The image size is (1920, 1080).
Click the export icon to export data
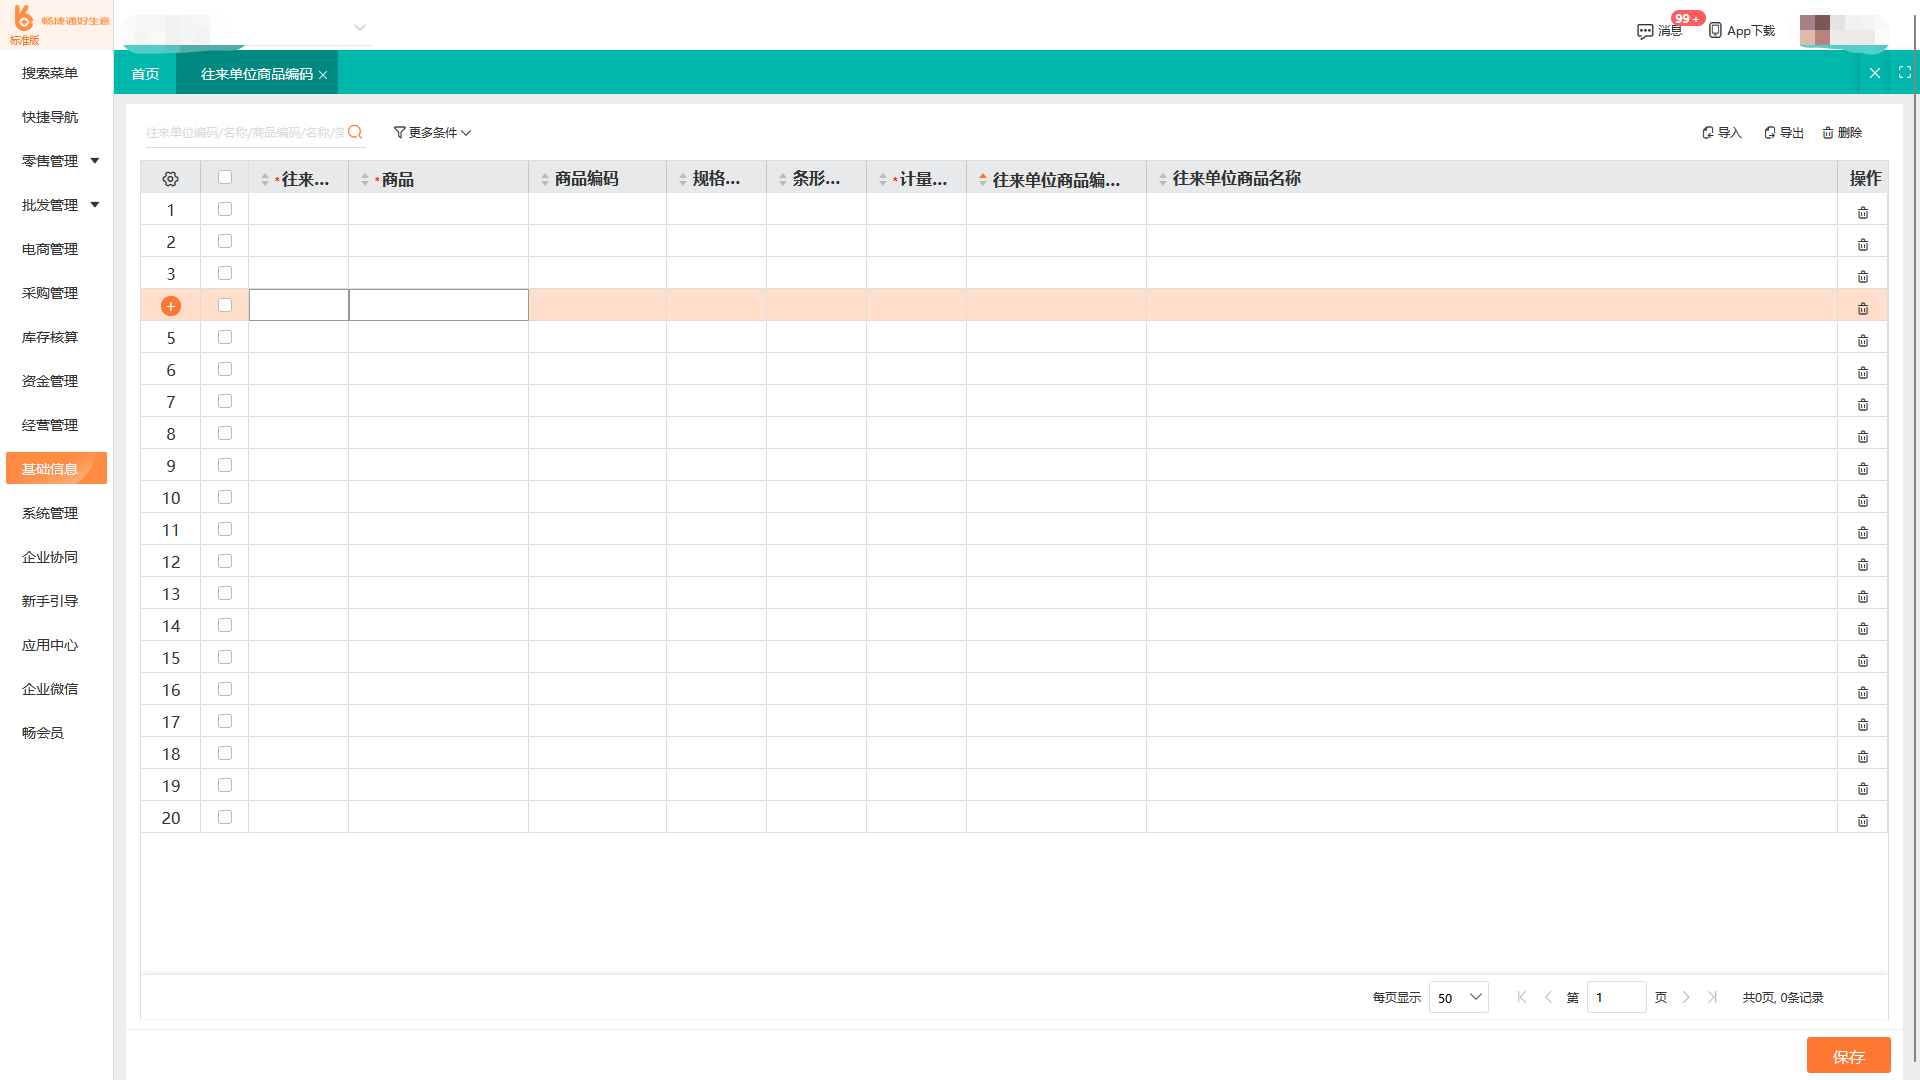pos(1784,132)
